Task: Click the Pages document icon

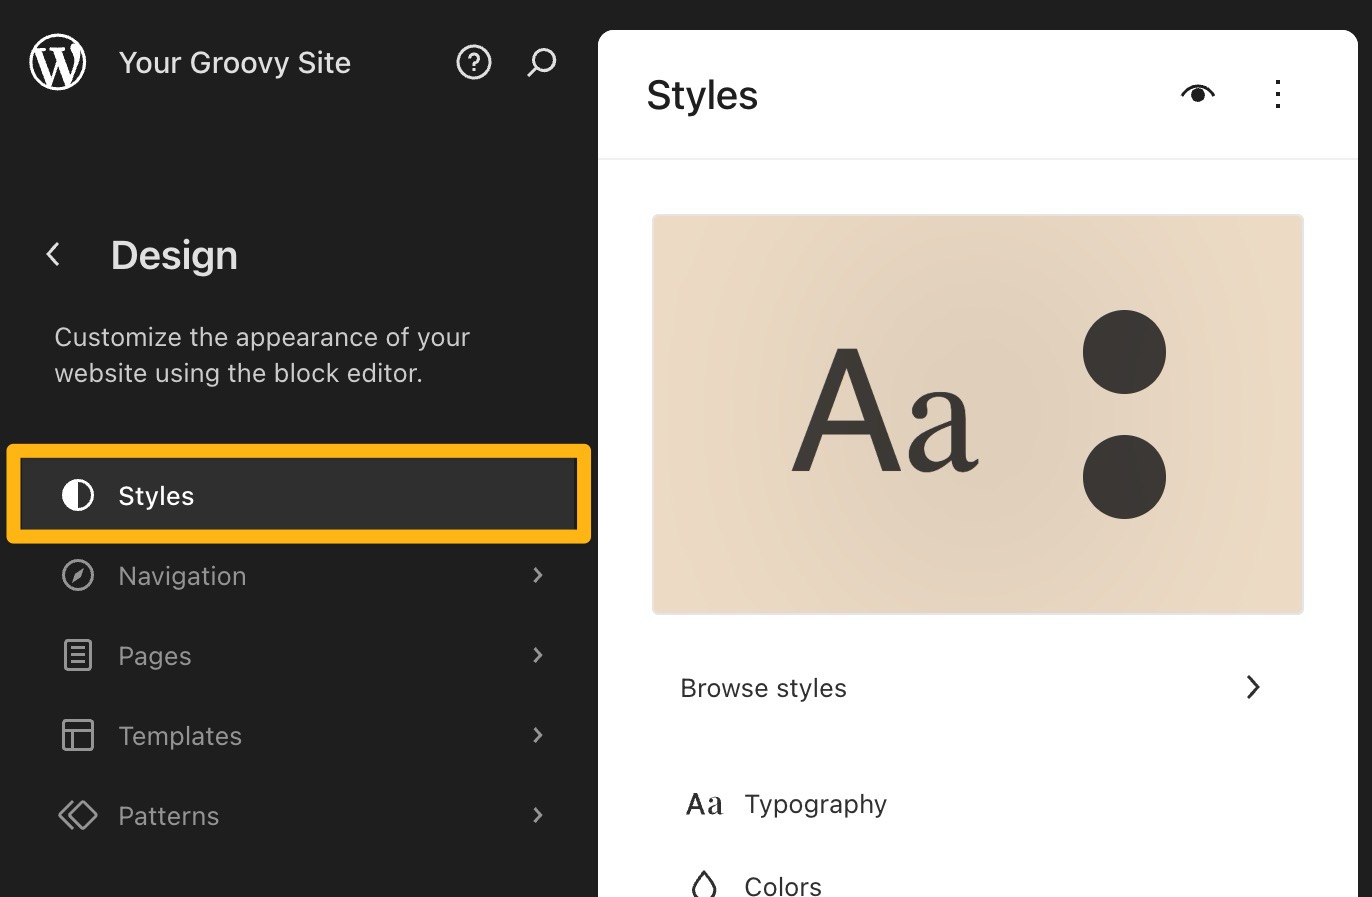Action: [x=77, y=655]
